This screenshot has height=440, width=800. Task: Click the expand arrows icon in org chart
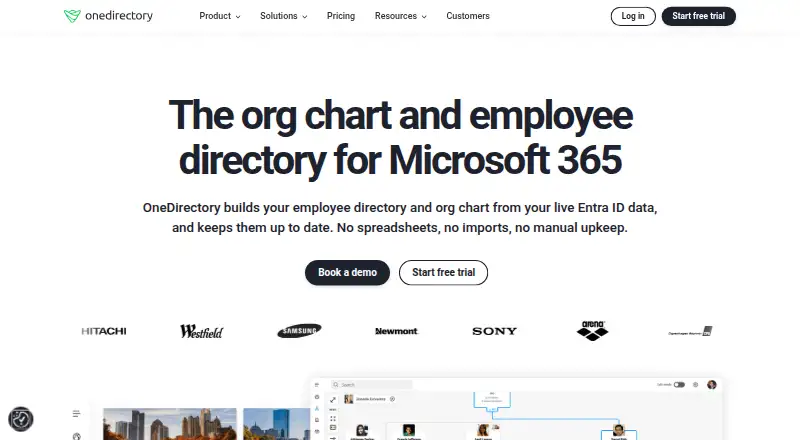click(333, 400)
